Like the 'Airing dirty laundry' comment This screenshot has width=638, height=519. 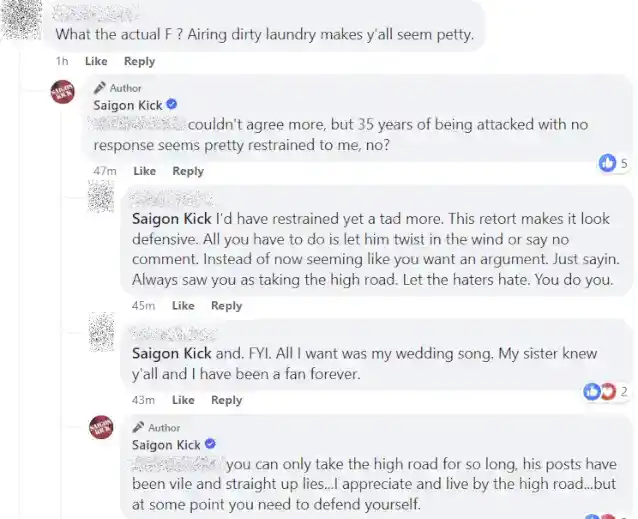96,61
